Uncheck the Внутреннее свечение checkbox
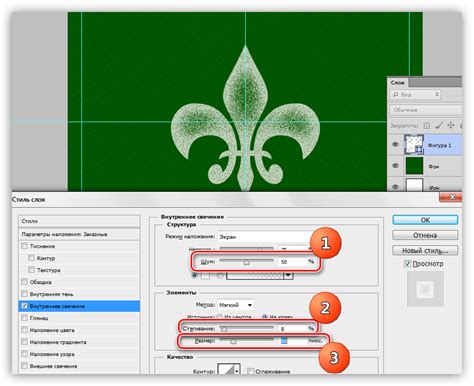Viewport: 474px width, 386px height. click(24, 306)
